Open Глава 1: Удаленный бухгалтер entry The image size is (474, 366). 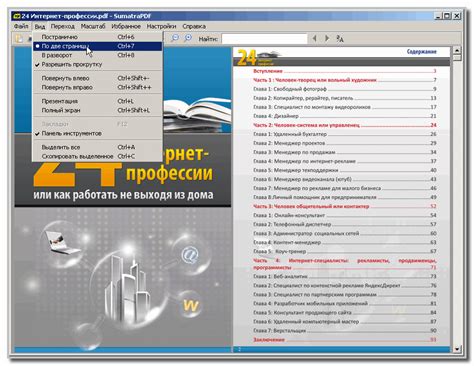coord(344,134)
